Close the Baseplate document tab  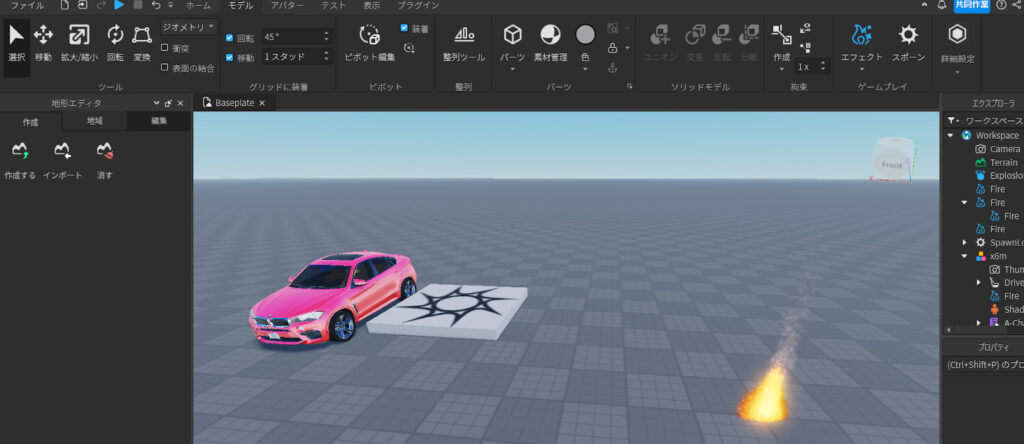tap(262, 103)
